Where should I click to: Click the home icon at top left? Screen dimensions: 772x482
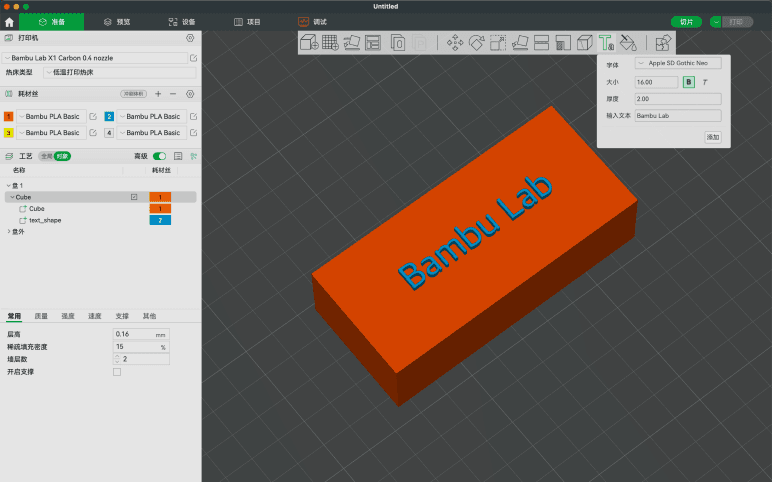point(9,21)
